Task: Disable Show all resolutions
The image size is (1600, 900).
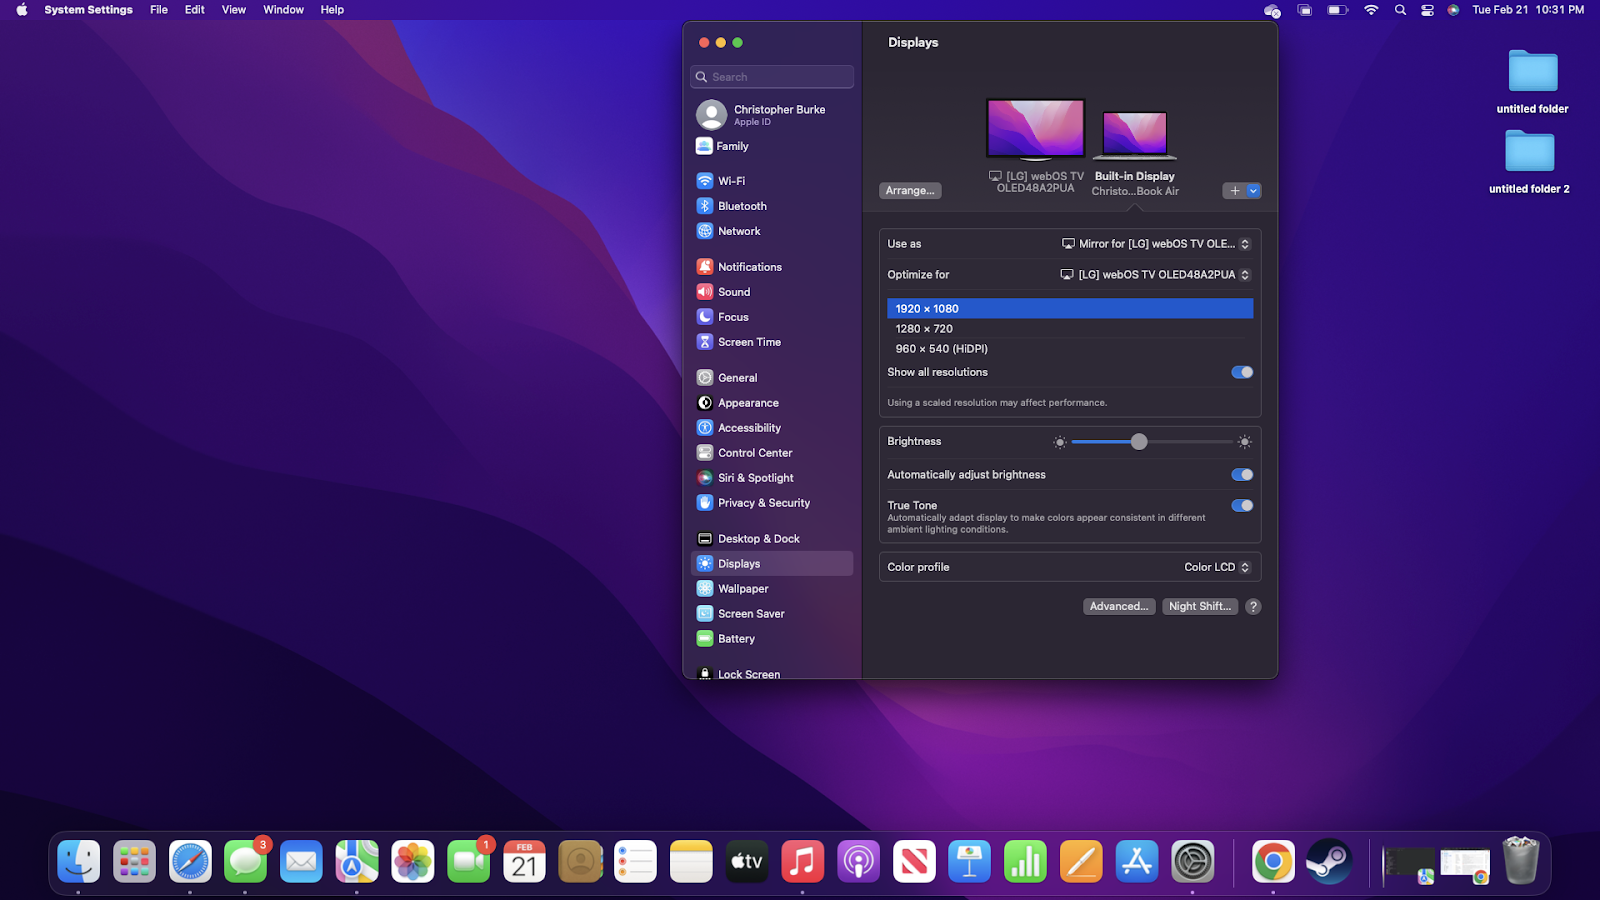Action: coord(1241,371)
